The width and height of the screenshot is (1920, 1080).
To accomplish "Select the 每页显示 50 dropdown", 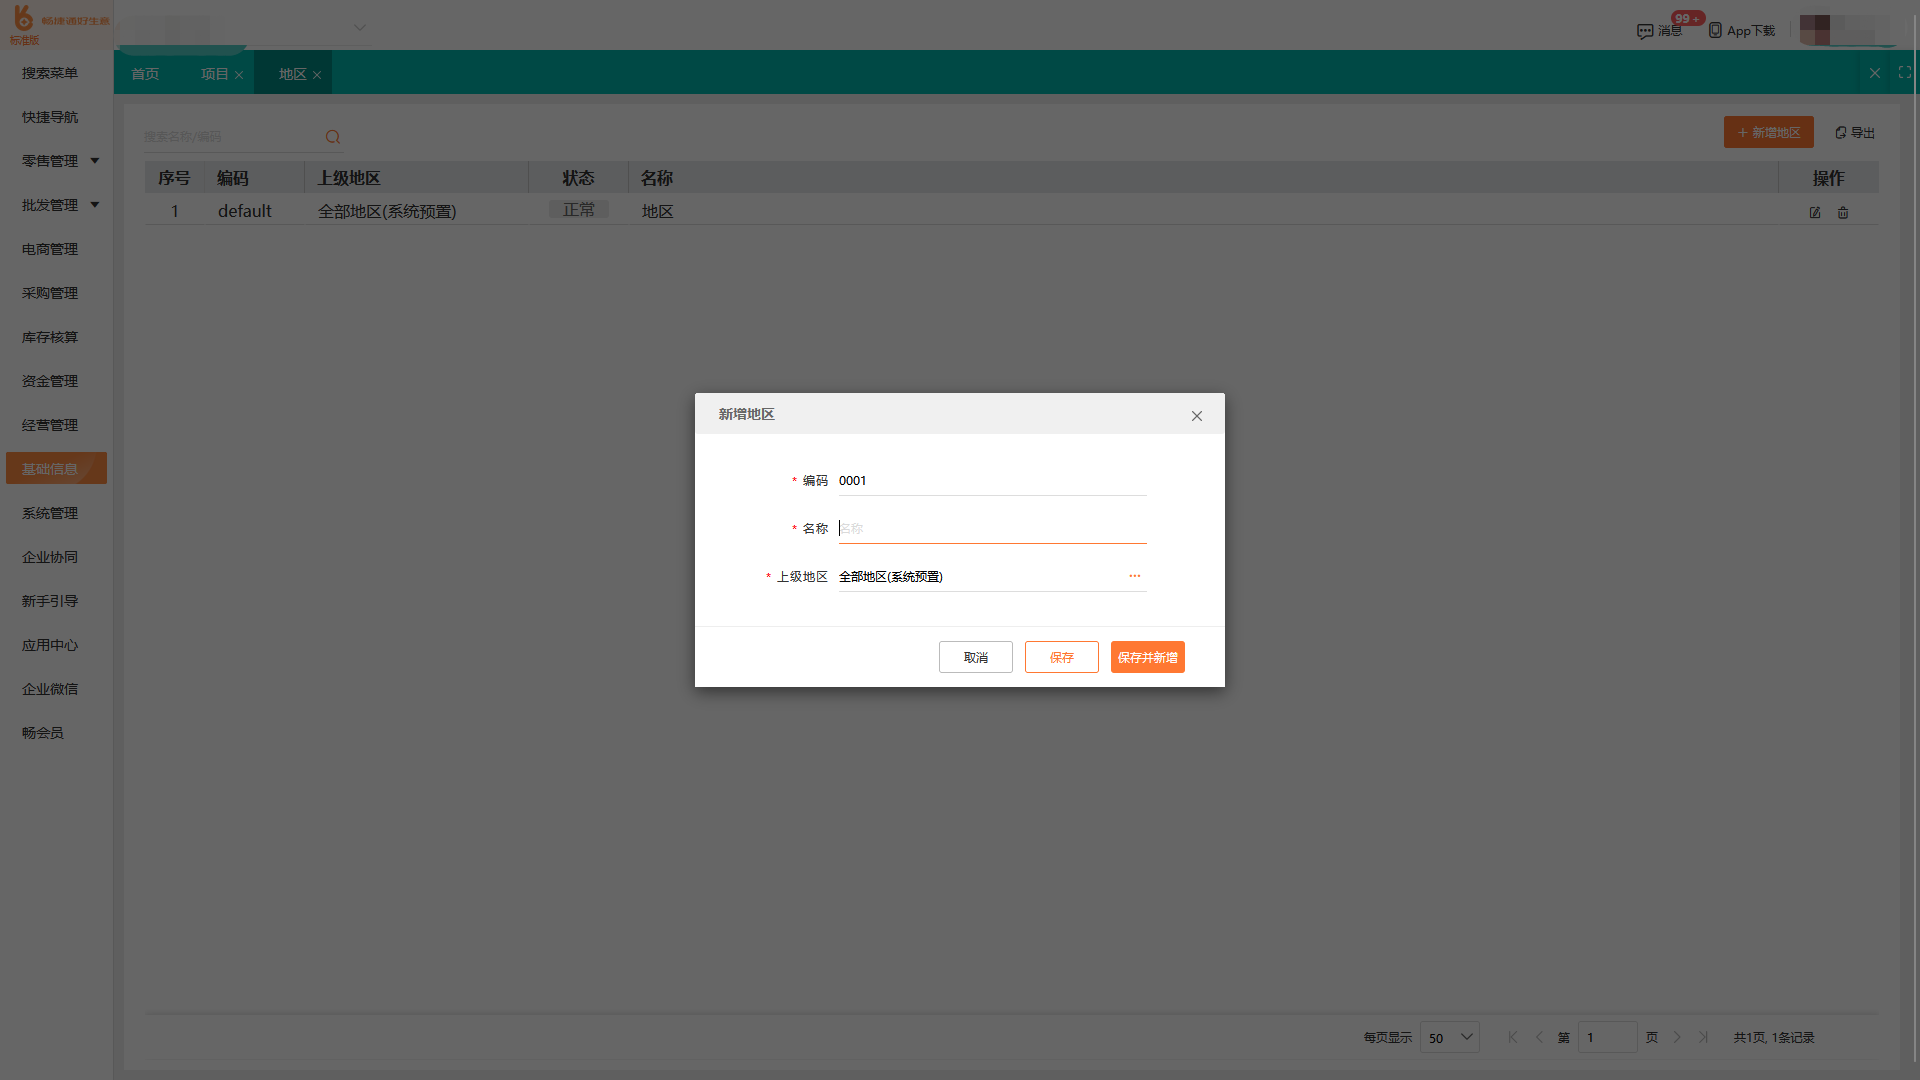I will pos(1449,1036).
